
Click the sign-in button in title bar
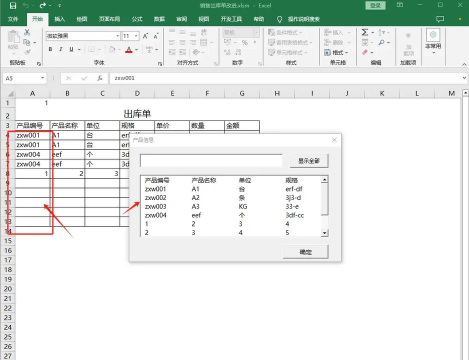(x=375, y=5)
